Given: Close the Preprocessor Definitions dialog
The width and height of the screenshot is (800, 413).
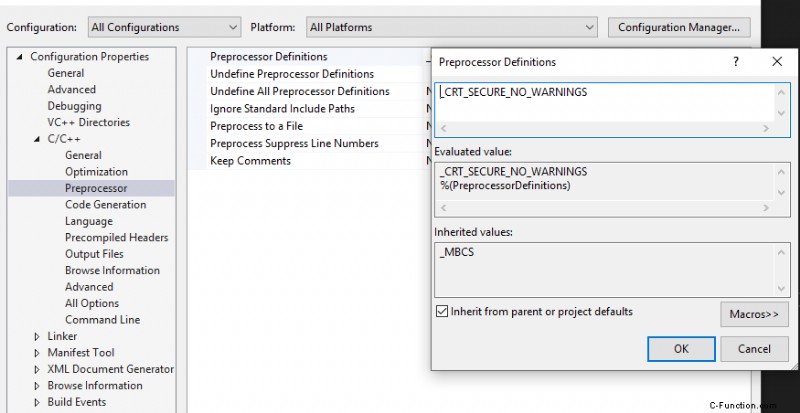Looking at the screenshot, I should [777, 62].
